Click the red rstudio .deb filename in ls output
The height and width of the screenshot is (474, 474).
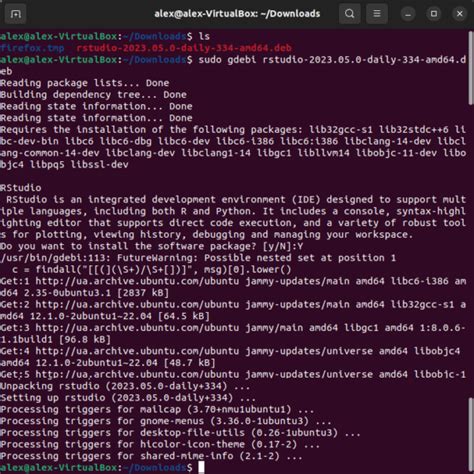click(184, 48)
